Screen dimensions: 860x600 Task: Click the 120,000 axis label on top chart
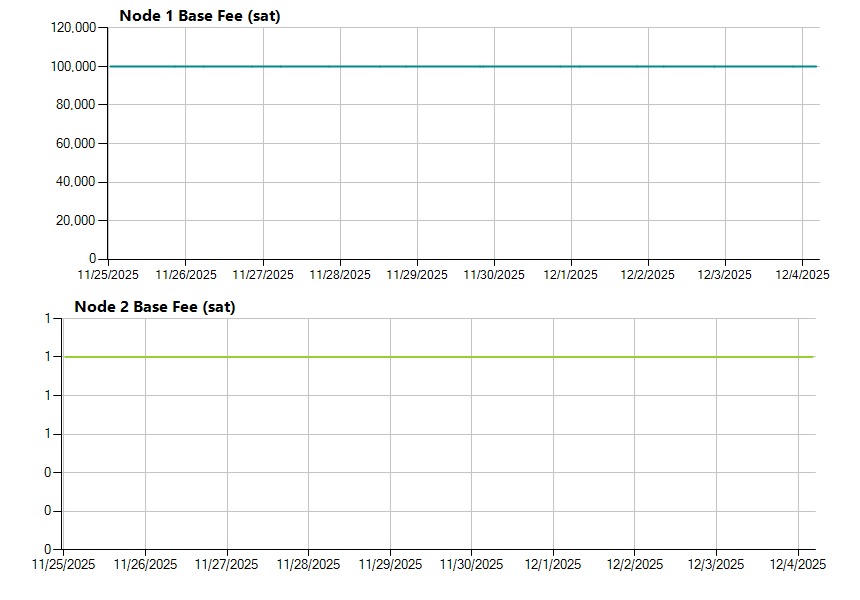pos(74,29)
